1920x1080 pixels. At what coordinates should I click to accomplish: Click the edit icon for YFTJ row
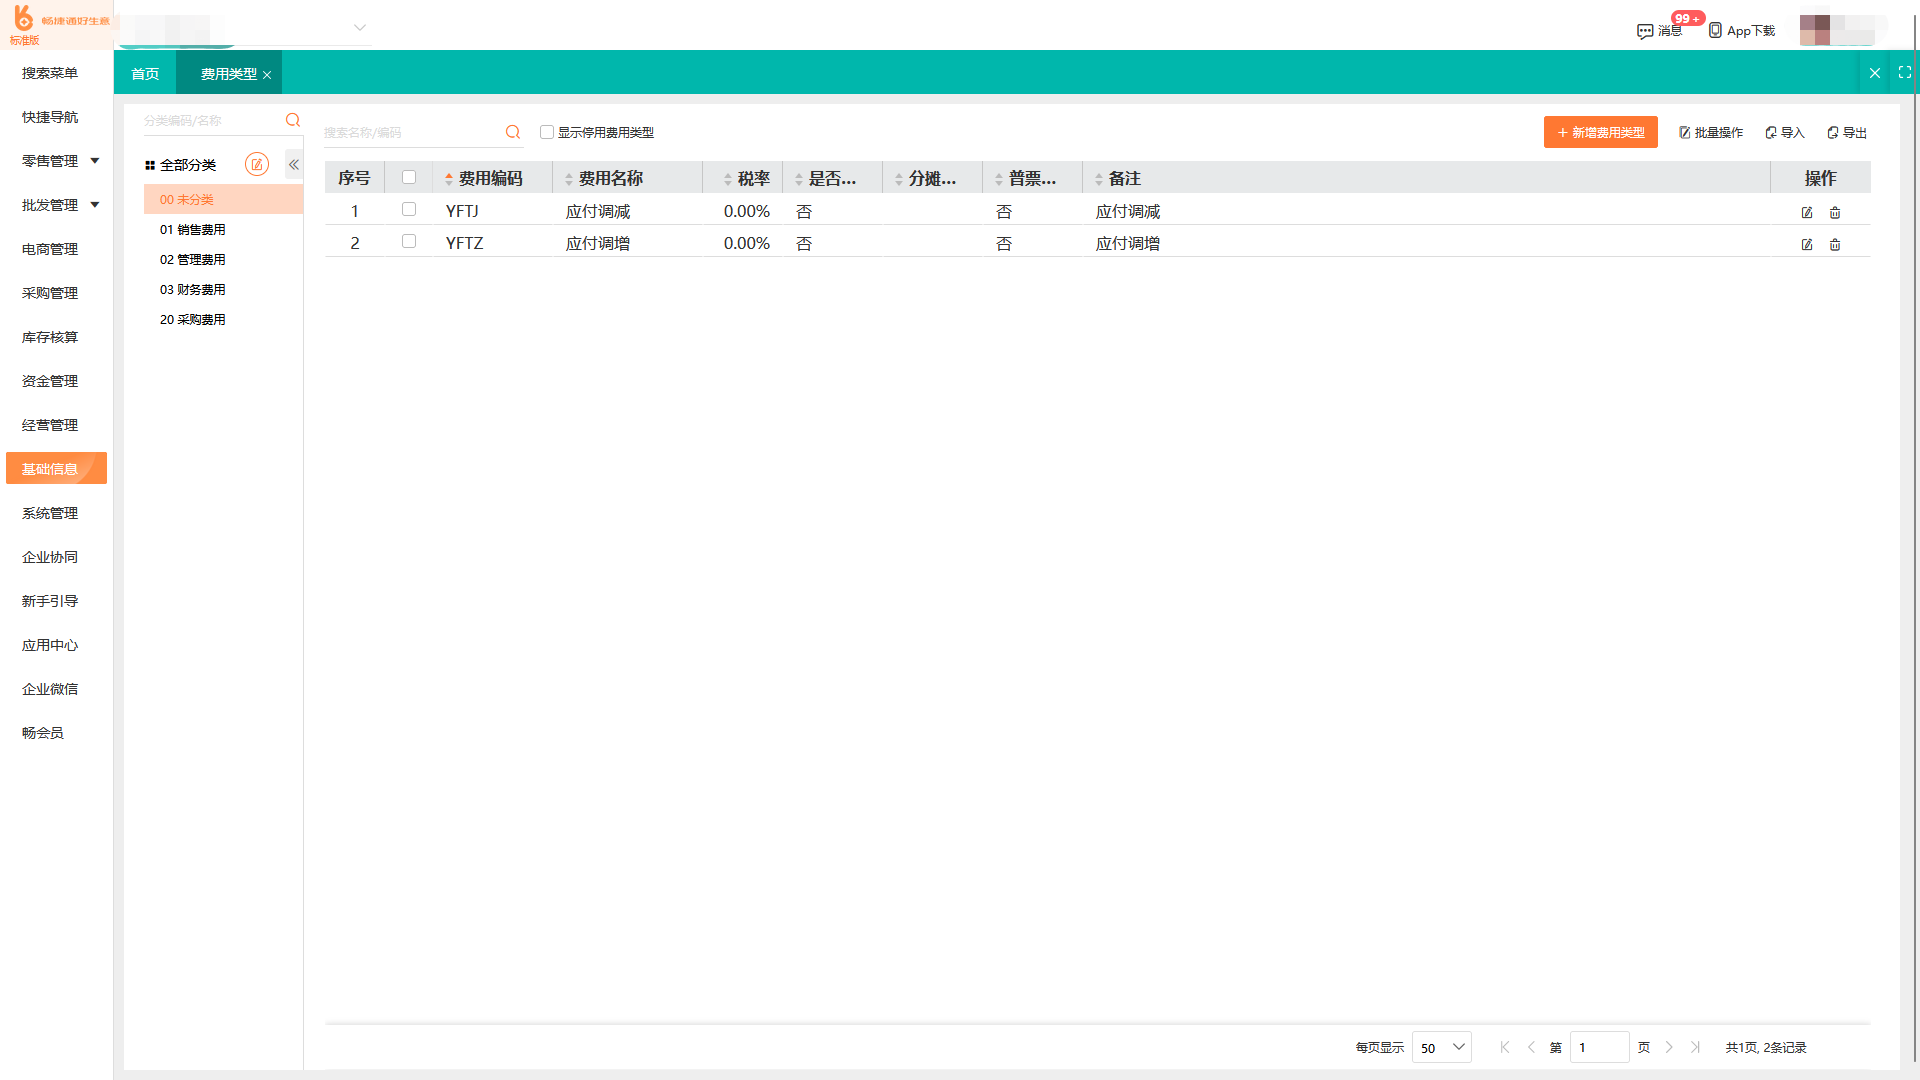coord(1807,211)
